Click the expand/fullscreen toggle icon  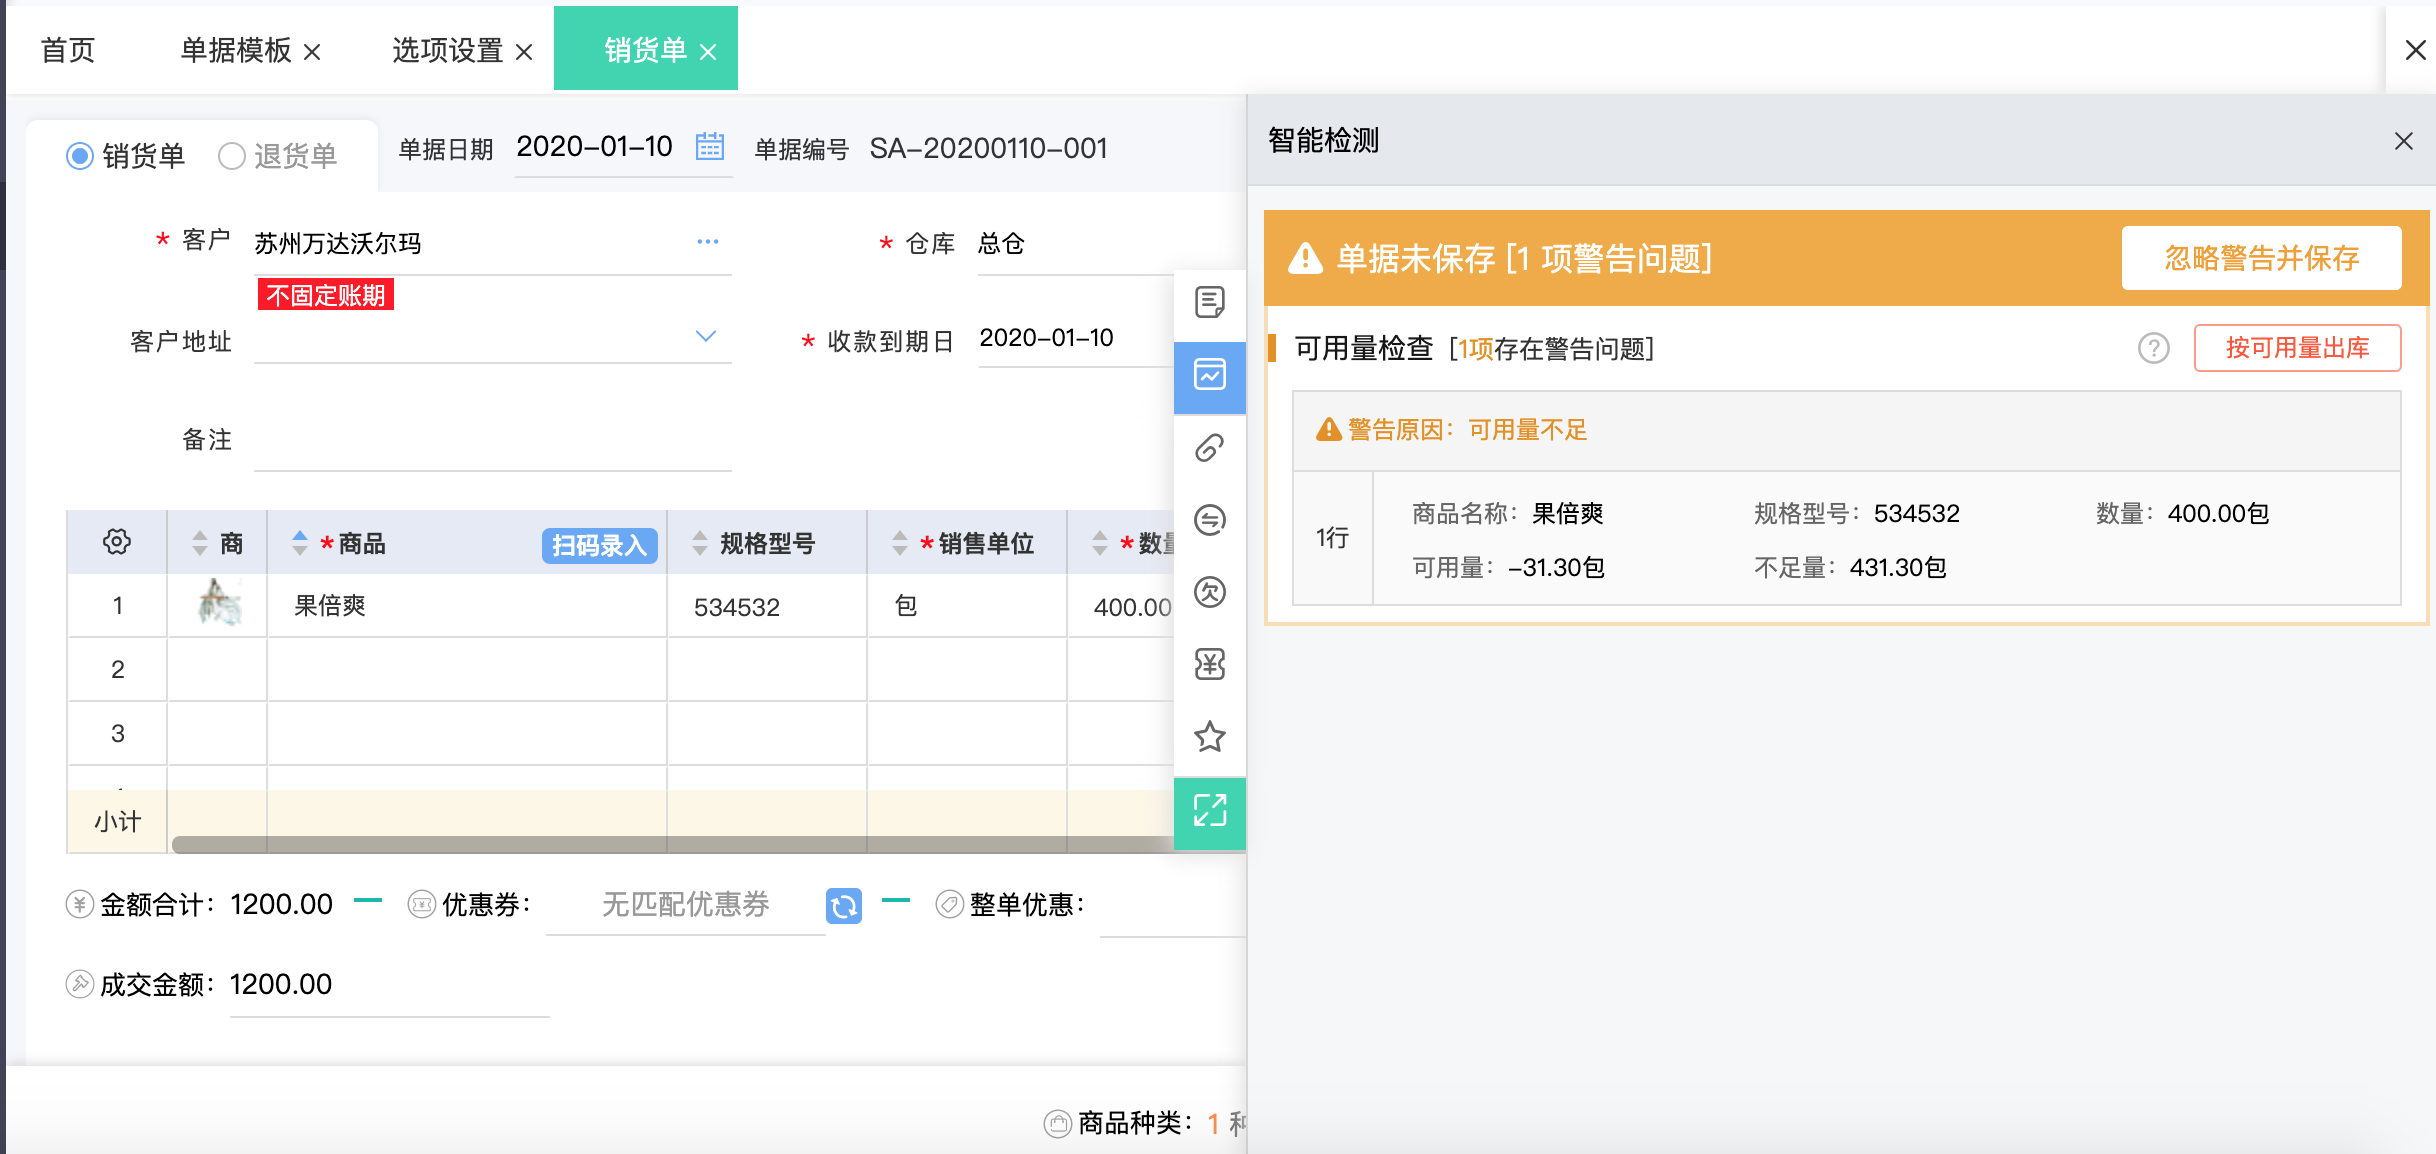pos(1212,809)
